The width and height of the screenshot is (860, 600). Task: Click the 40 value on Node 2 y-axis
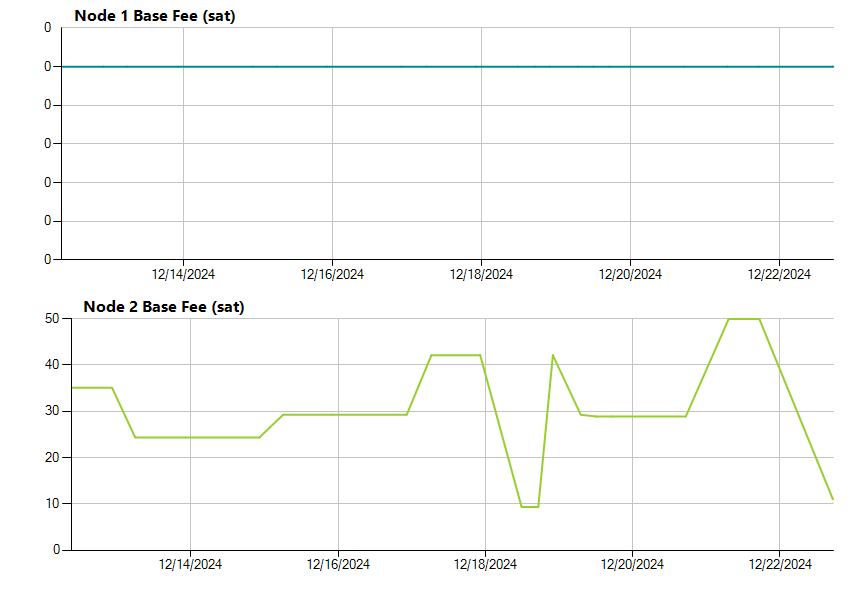[x=52, y=365]
